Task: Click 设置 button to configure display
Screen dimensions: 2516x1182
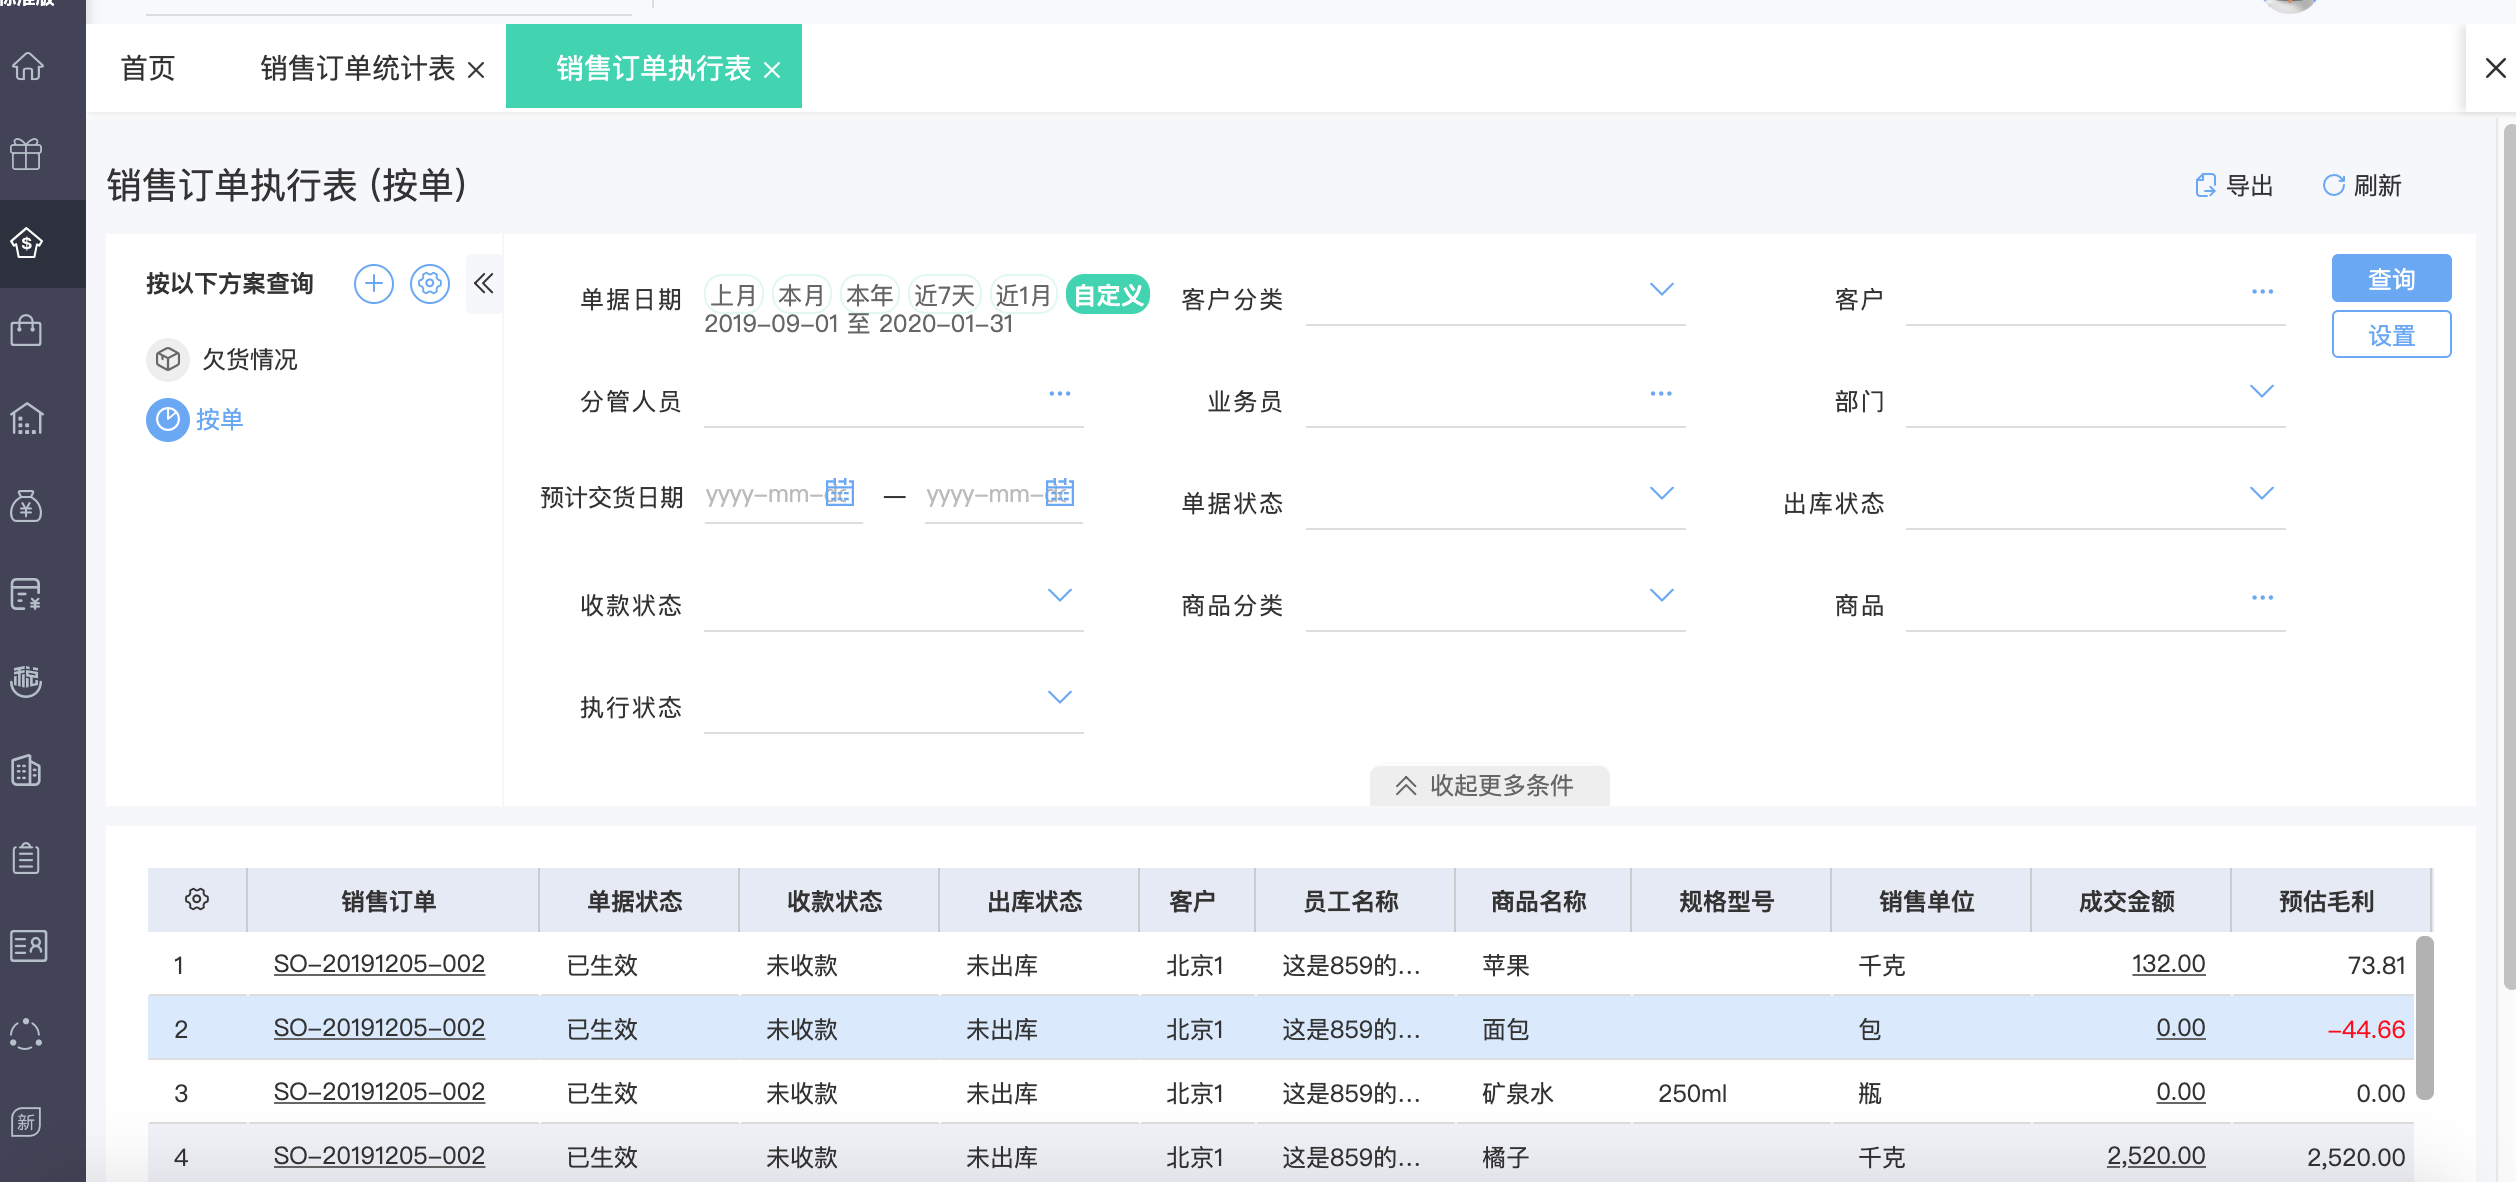Action: pos(2392,335)
